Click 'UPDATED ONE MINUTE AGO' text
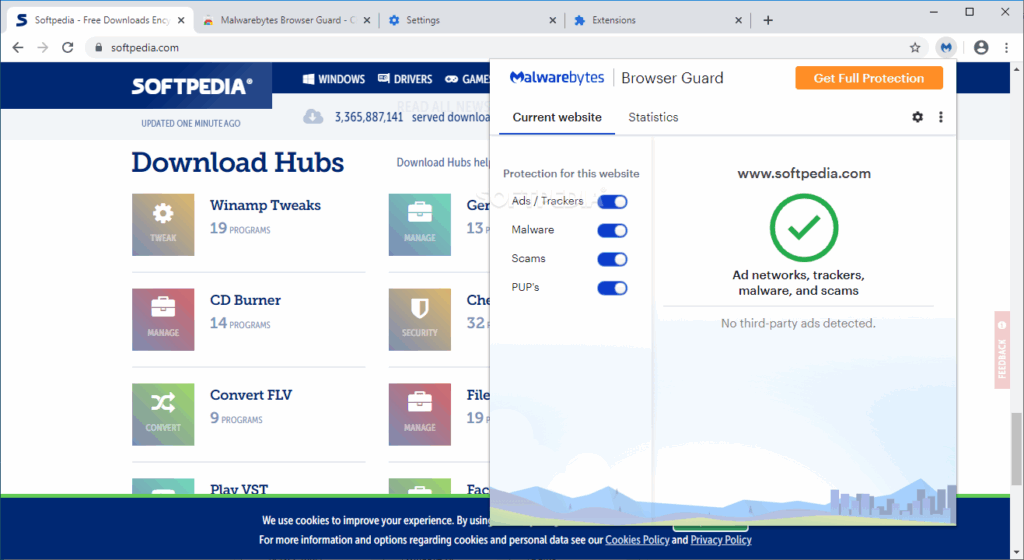This screenshot has height=560, width=1024. (x=191, y=123)
